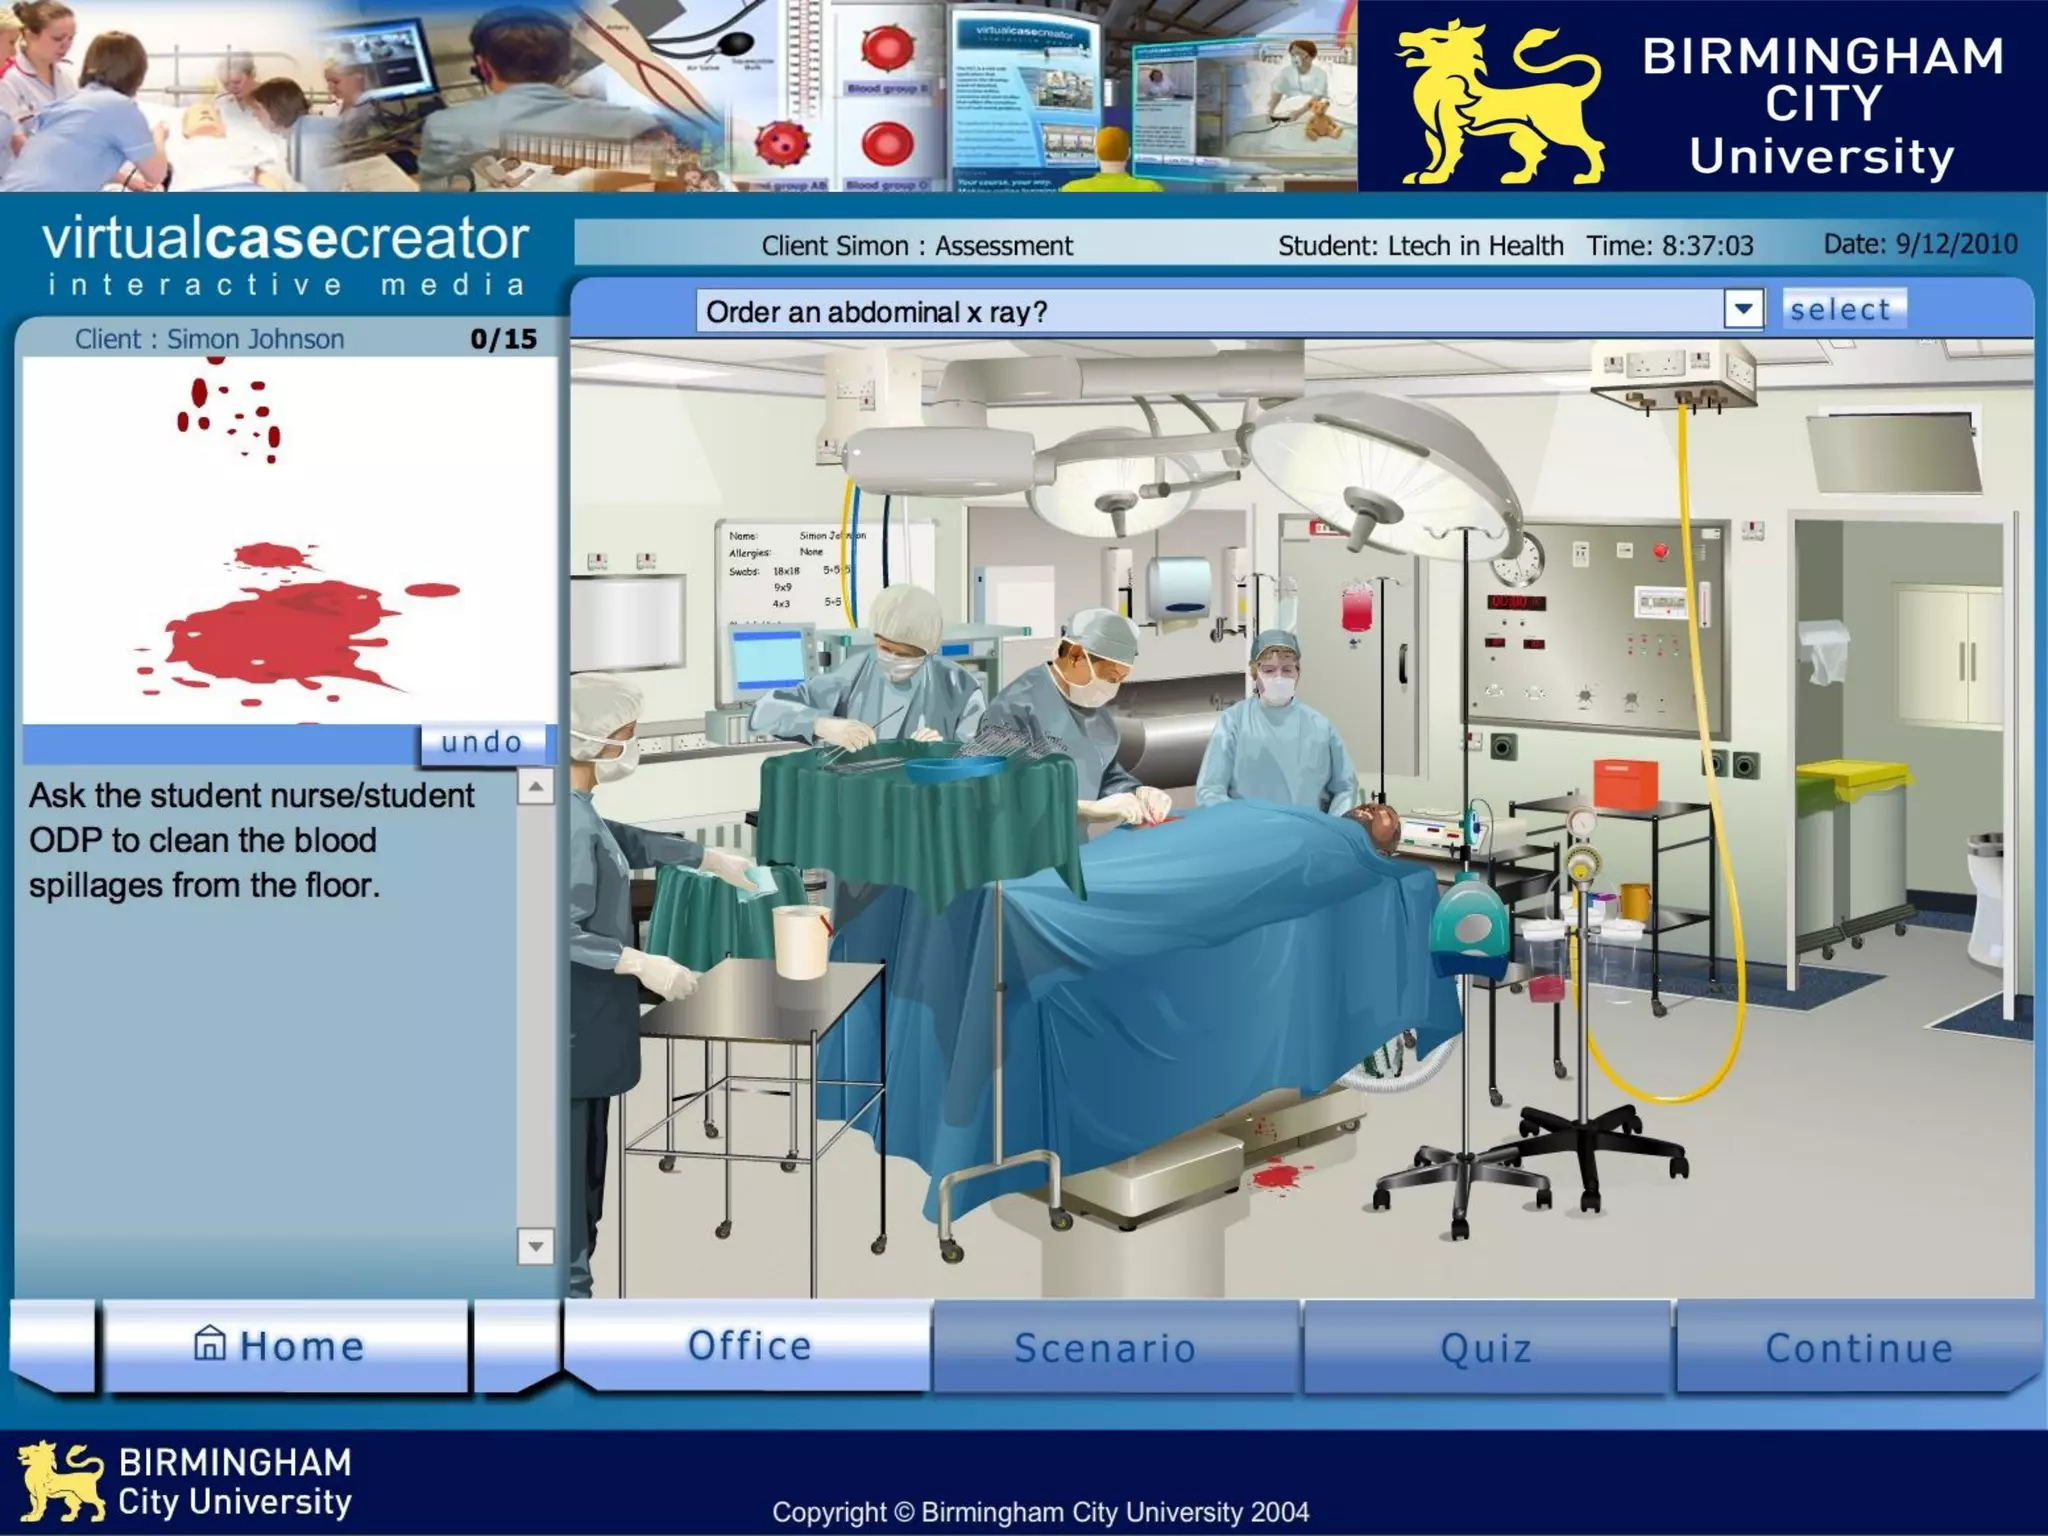Screen dimensions: 2048x1536
Task: Open the action question dropdown arrow
Action: coord(1743,309)
